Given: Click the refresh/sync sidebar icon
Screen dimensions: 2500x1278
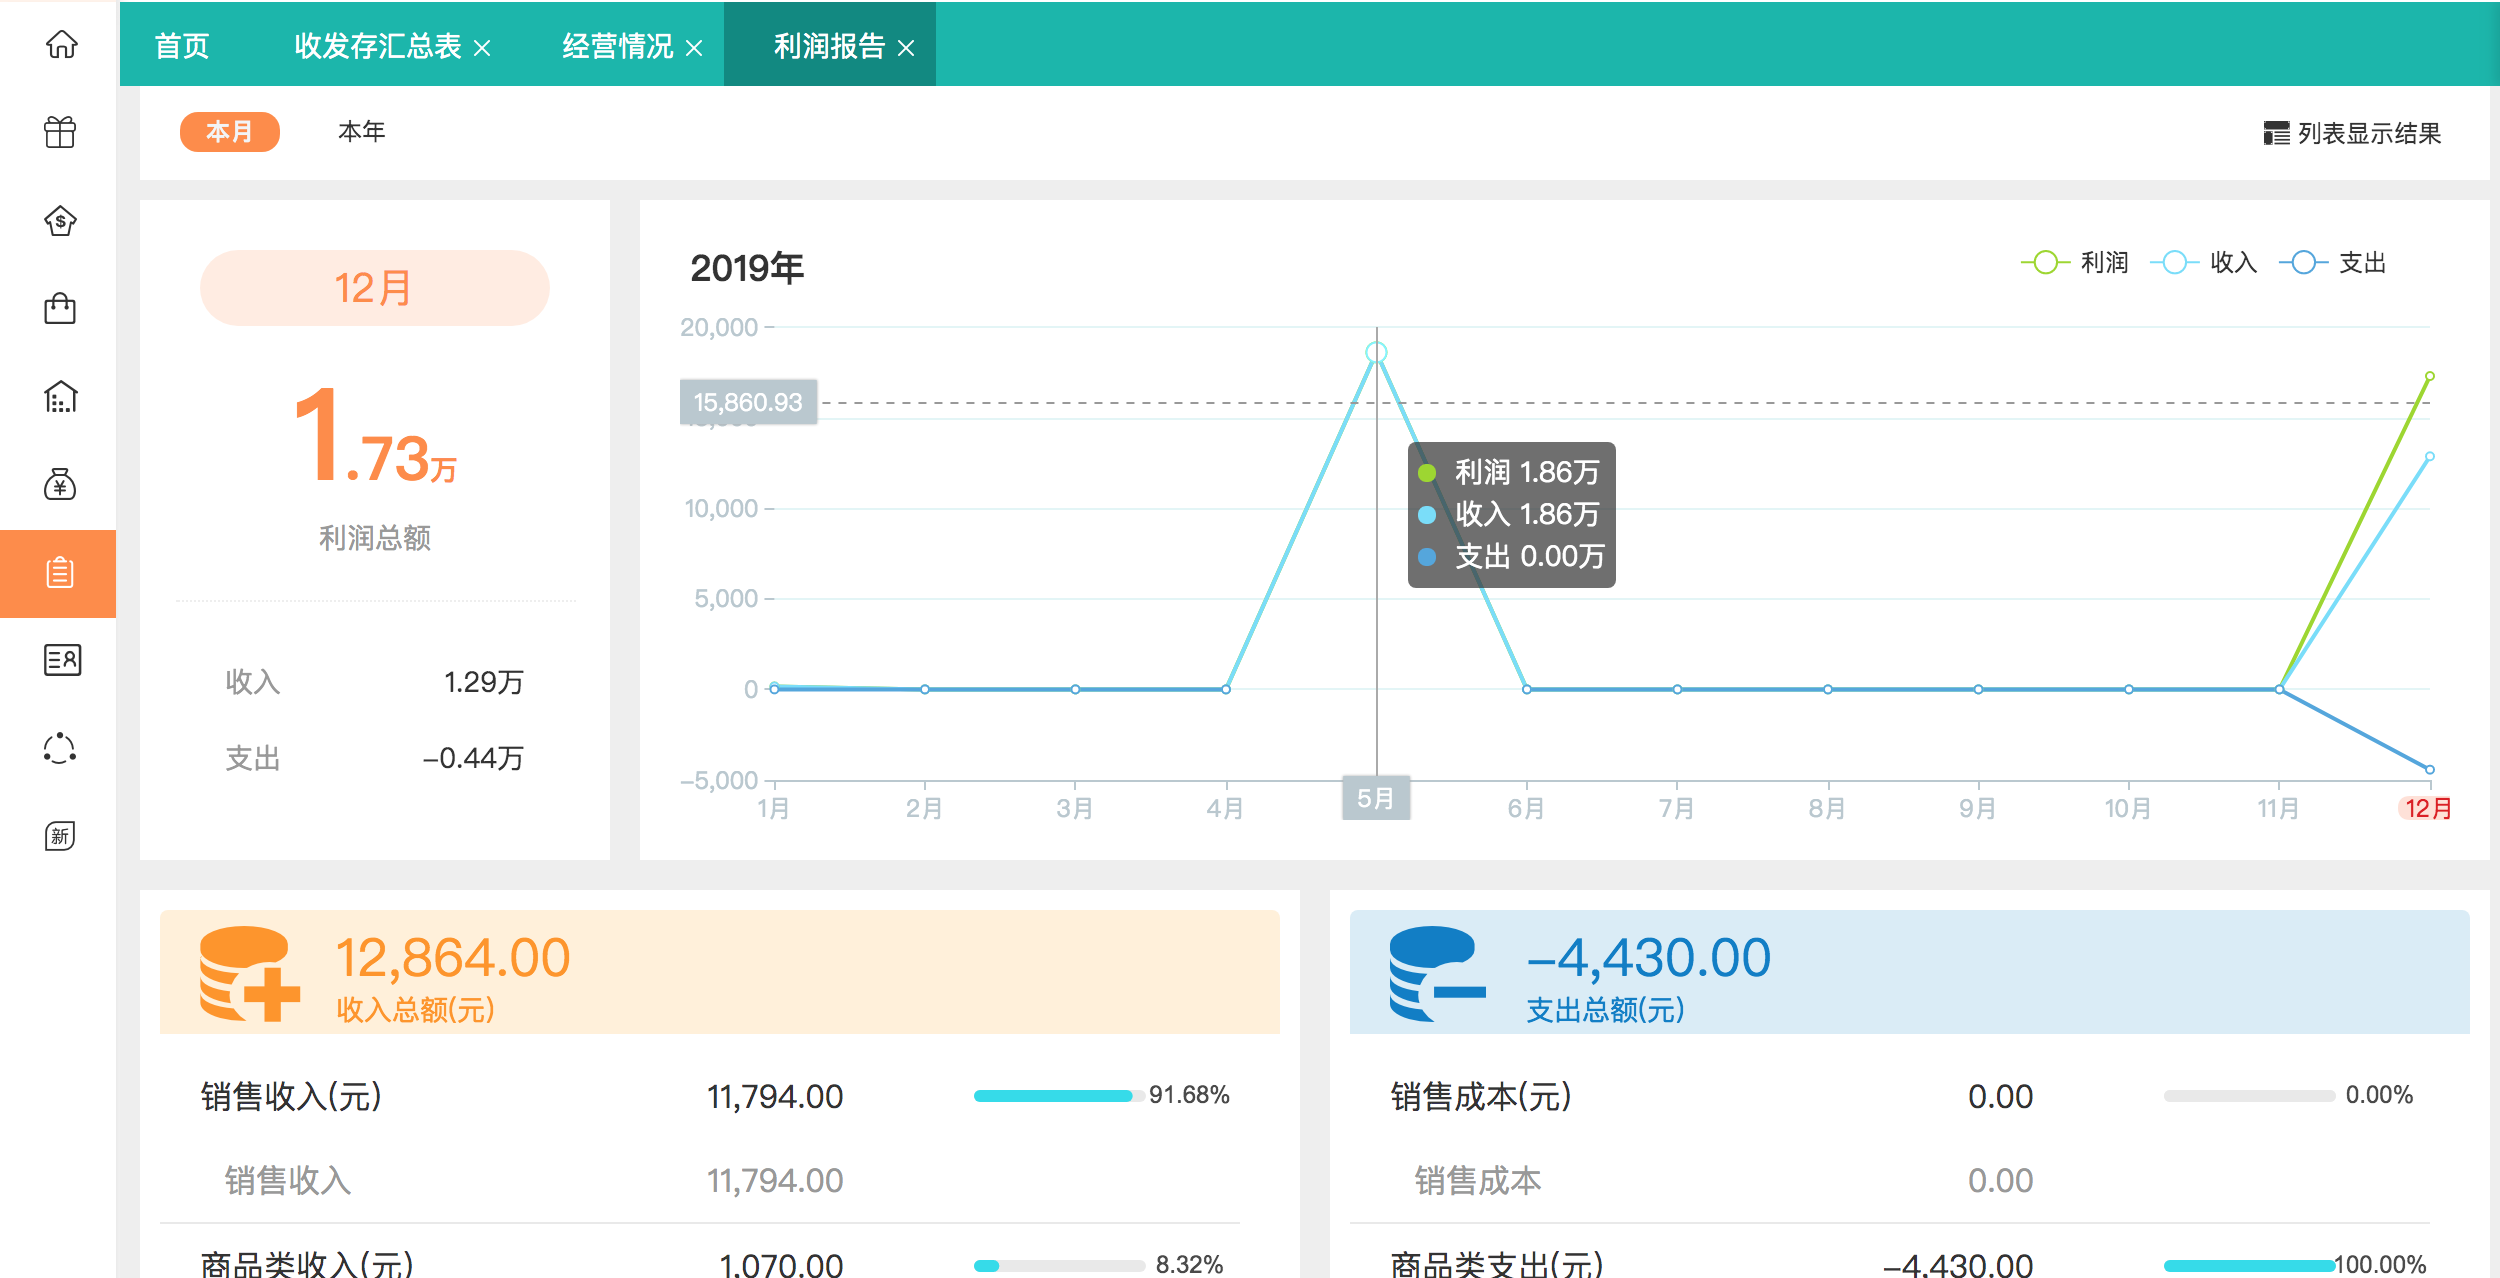Looking at the screenshot, I should (x=60, y=748).
